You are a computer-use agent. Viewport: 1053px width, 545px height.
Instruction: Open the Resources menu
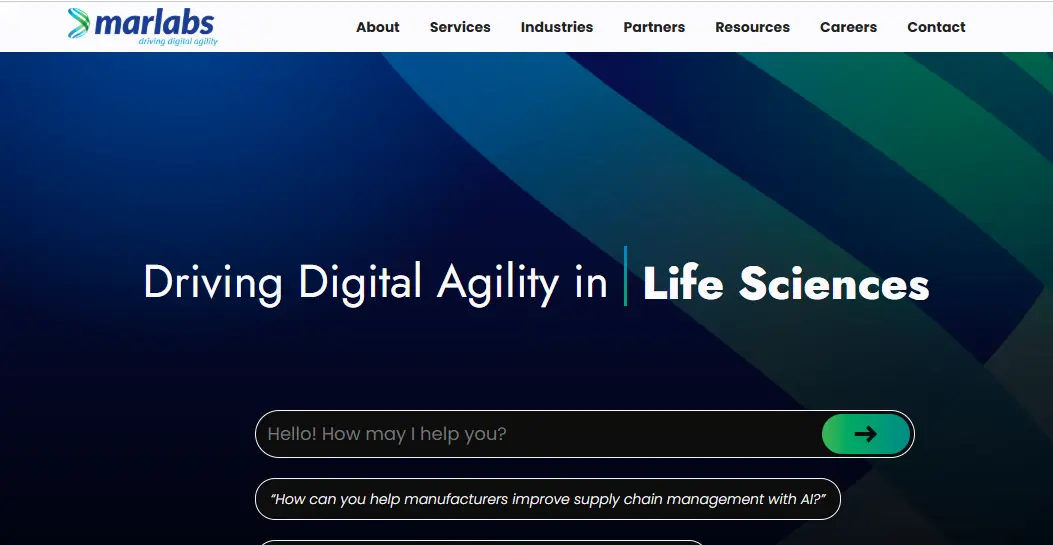[x=752, y=28]
